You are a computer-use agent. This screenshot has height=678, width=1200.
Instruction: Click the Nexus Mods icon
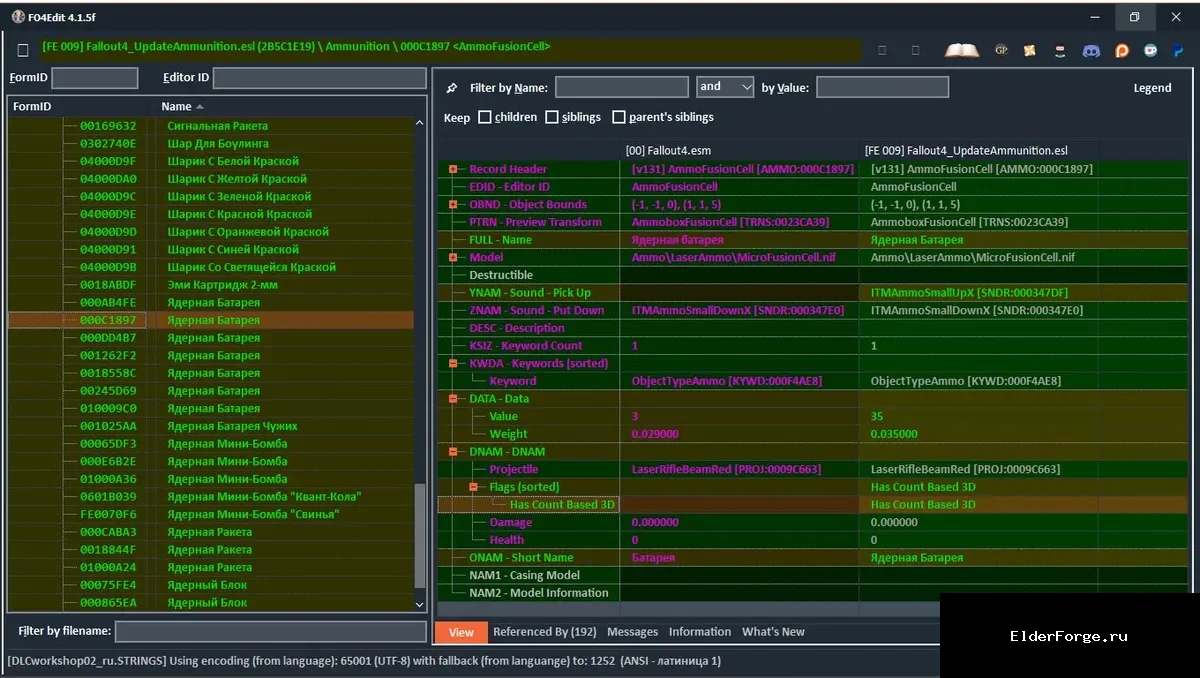pos(1029,50)
